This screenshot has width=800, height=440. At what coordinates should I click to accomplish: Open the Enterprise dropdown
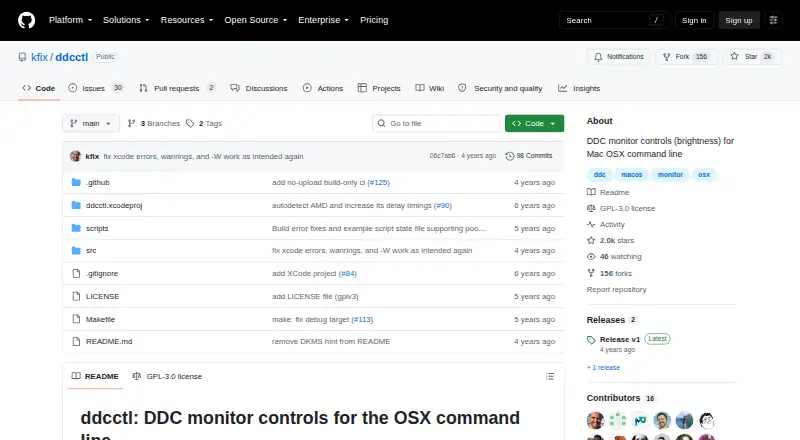point(323,20)
